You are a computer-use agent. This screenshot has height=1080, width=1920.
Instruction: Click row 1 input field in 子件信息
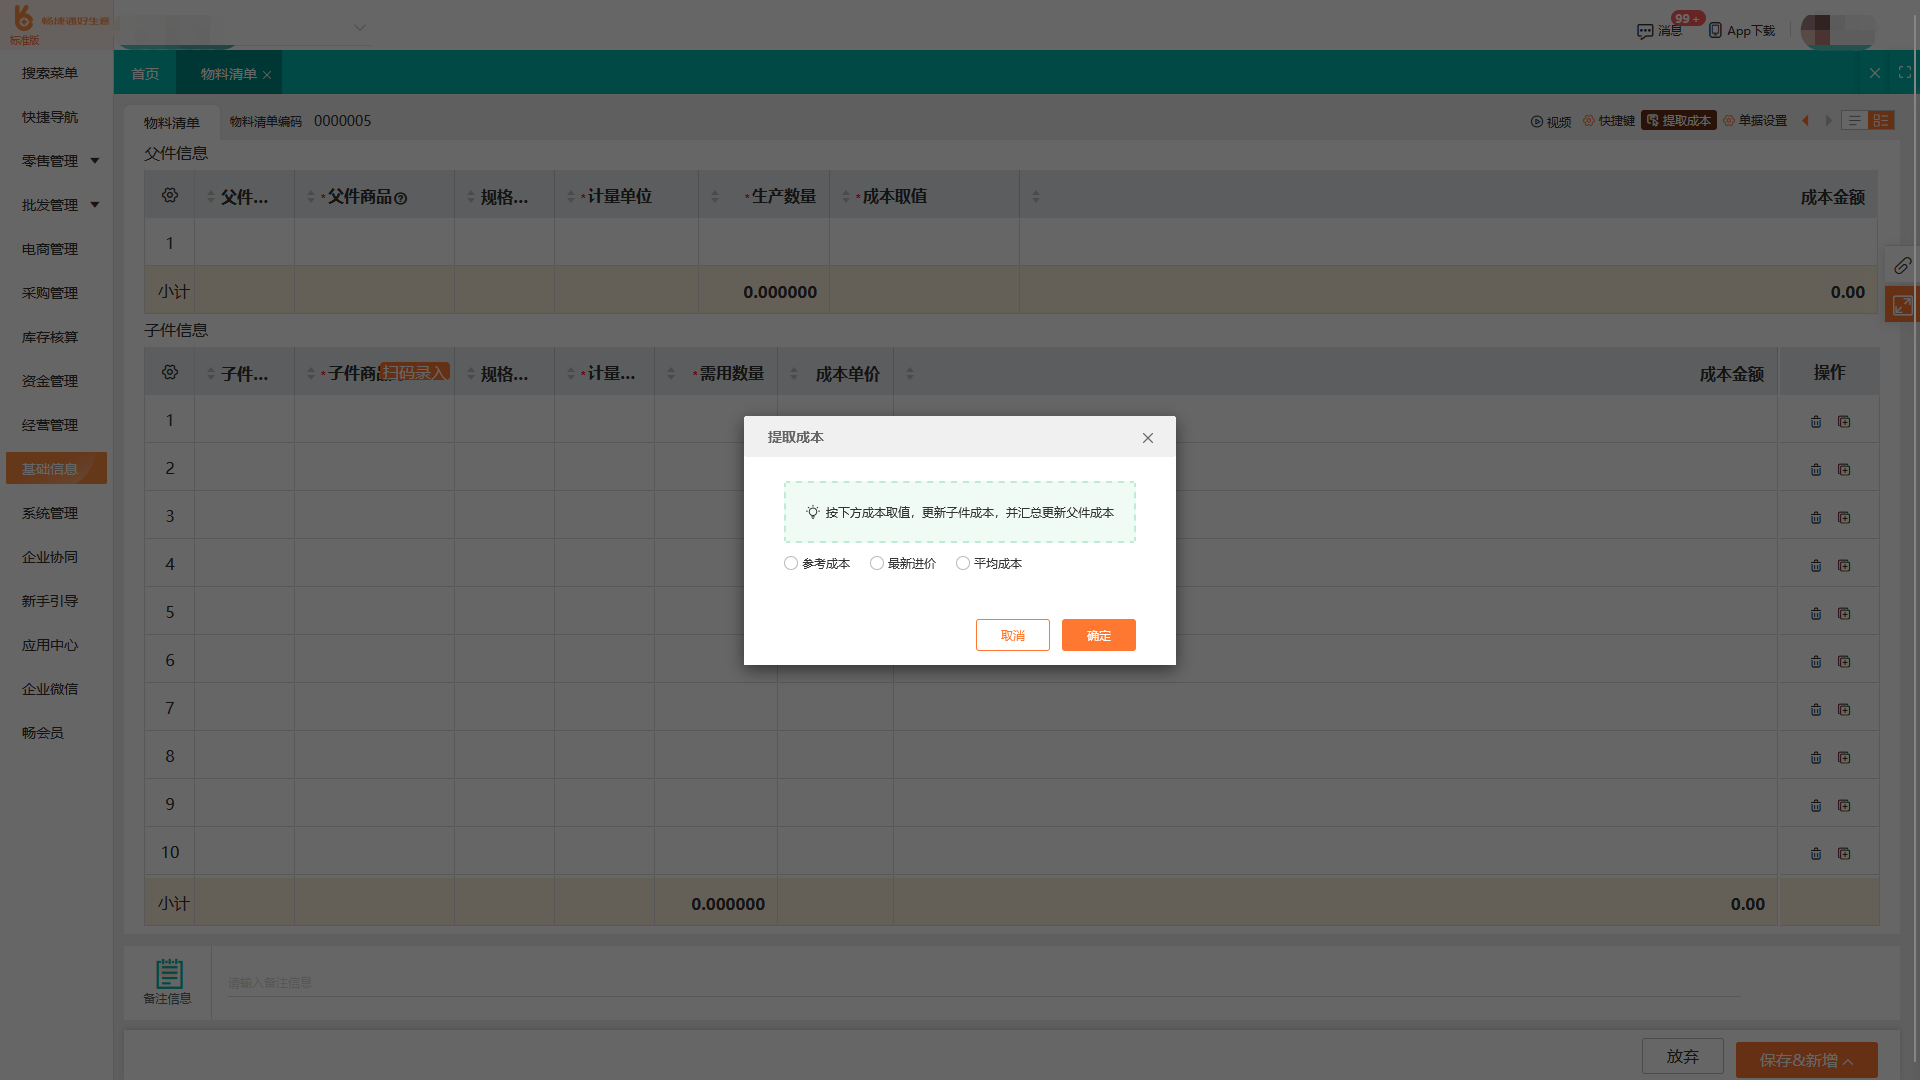(x=244, y=419)
